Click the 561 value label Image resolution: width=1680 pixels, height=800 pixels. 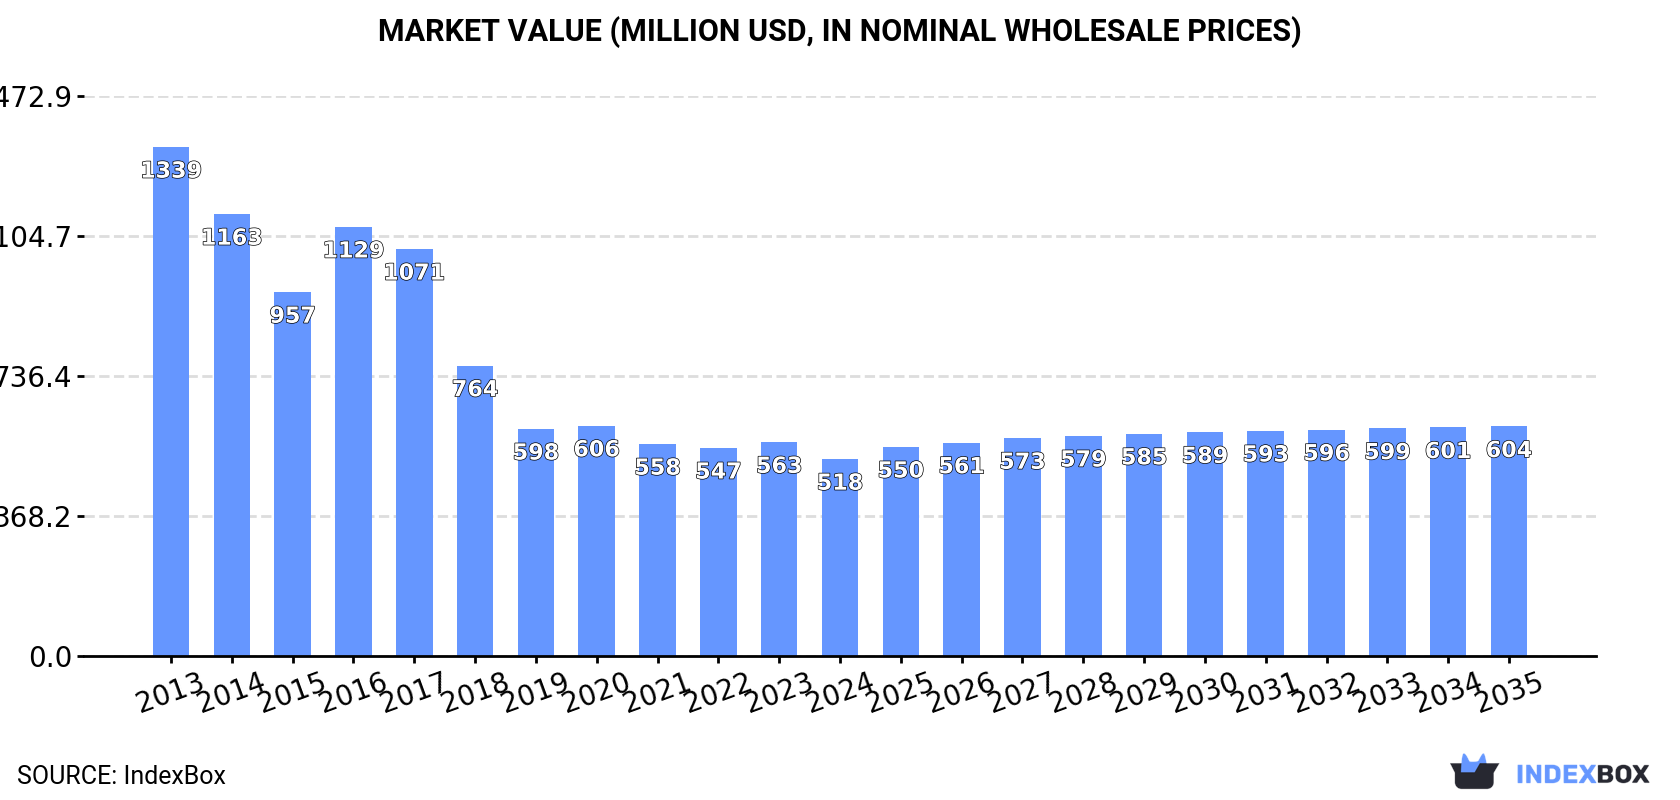click(x=962, y=466)
